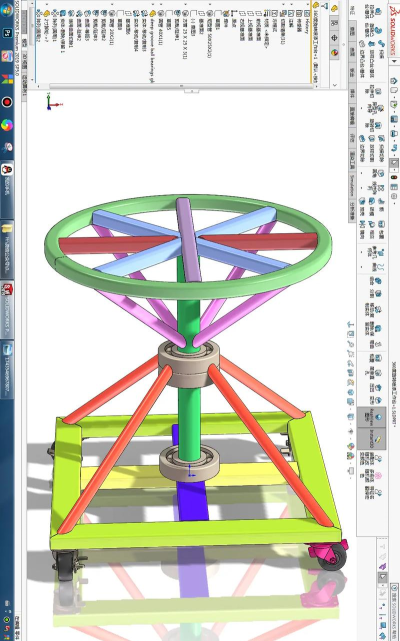This screenshot has width=400, height=641.
Task: Open the menu arrow beside the SOLIDWORKS logo
Action: (x=394, y=61)
